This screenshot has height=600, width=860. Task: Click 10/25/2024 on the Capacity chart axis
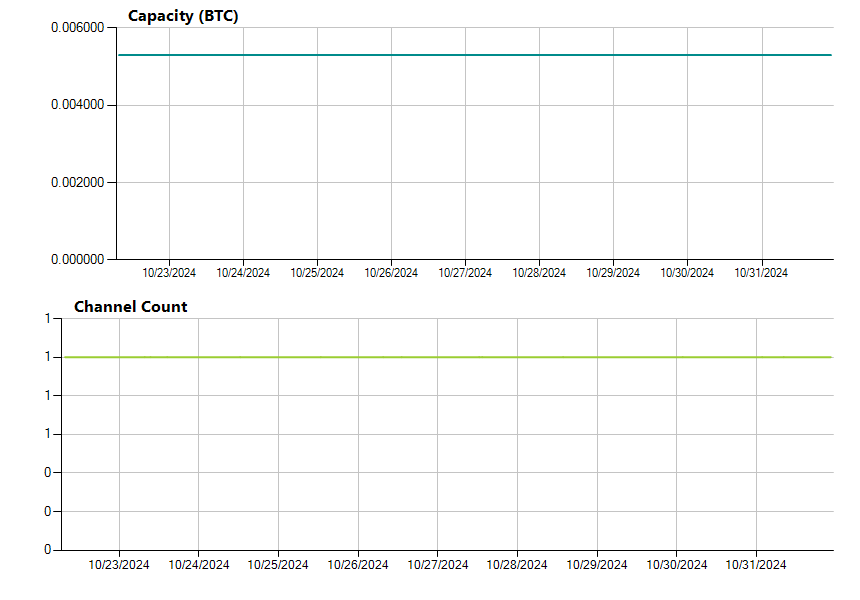[317, 273]
